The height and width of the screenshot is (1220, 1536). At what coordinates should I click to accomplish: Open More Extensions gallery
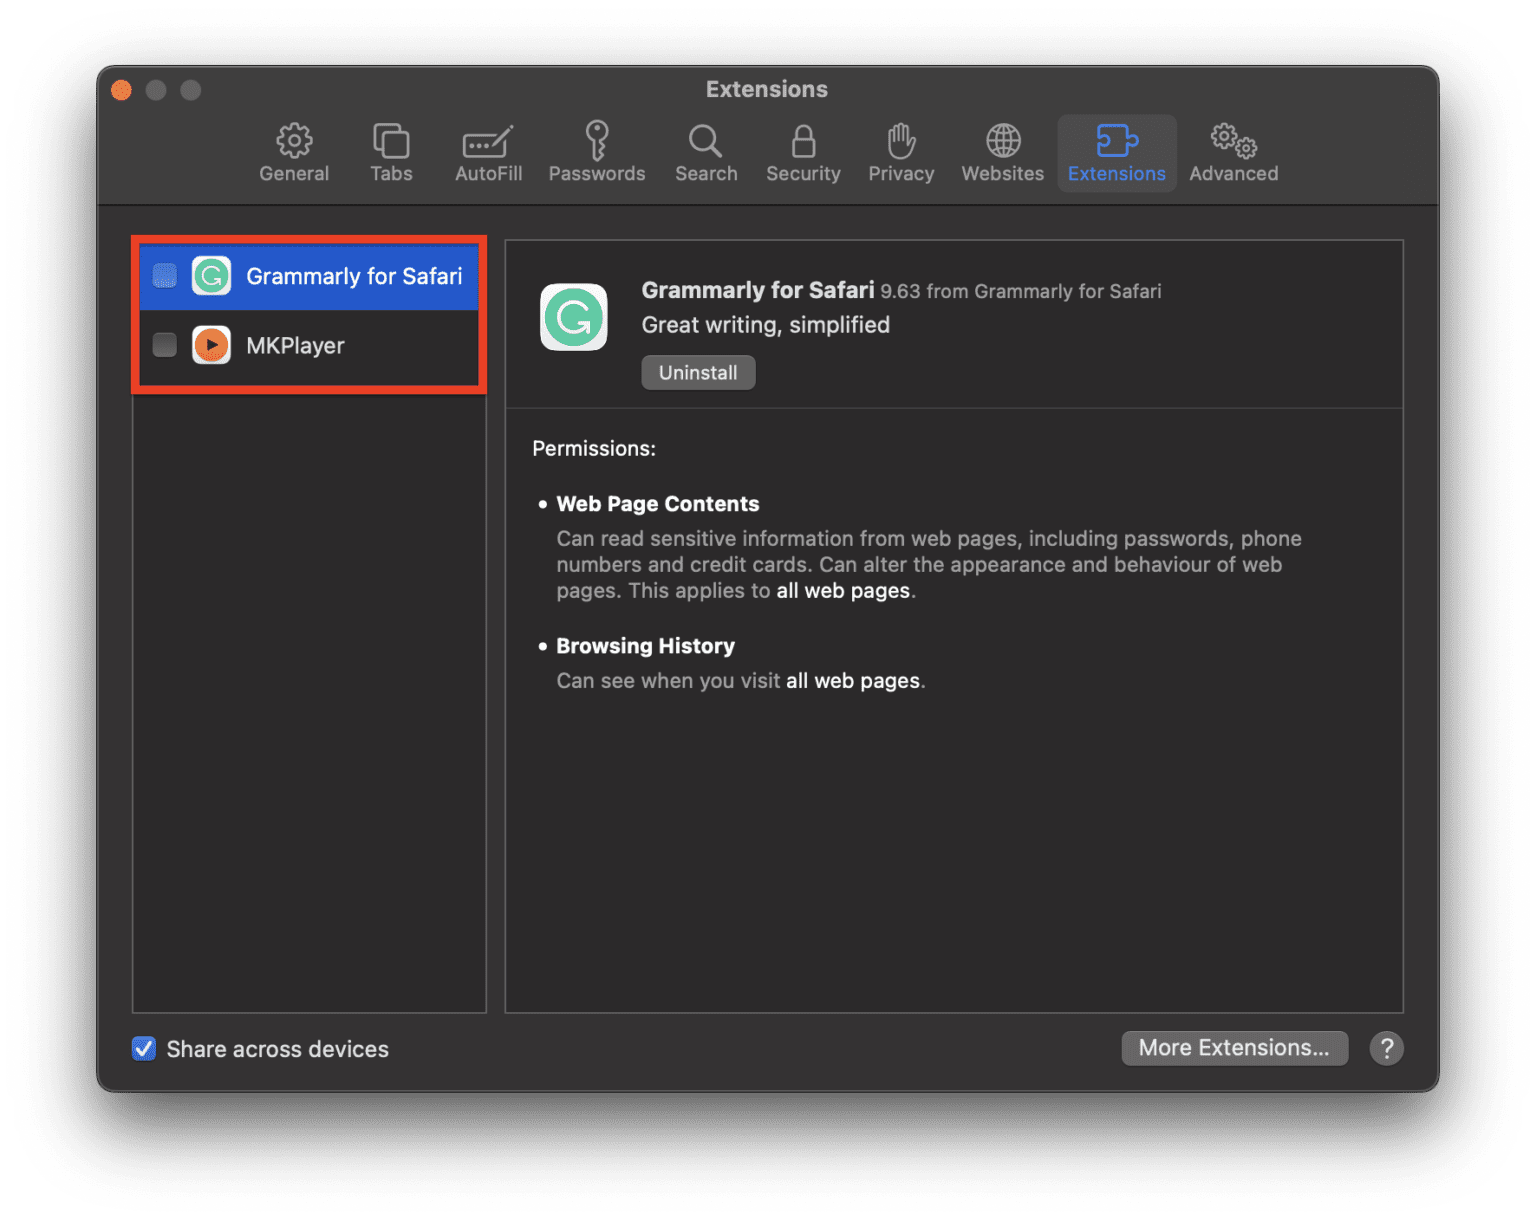pos(1234,1048)
